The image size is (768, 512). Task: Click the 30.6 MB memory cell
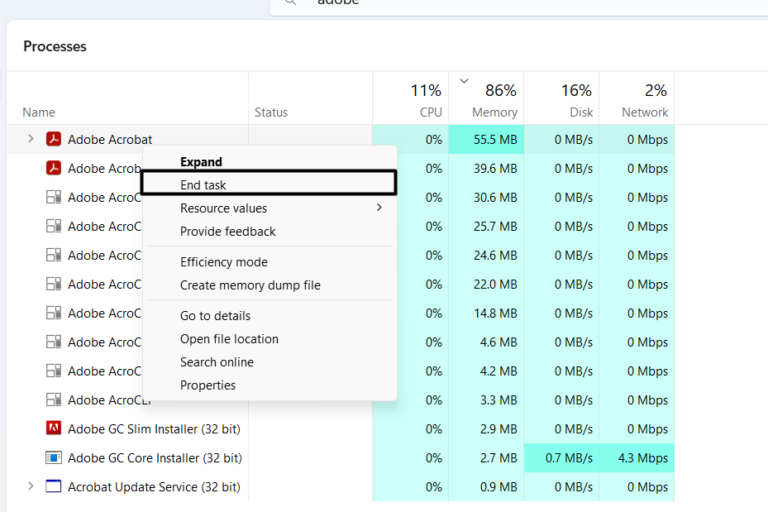pyautogui.click(x=486, y=197)
